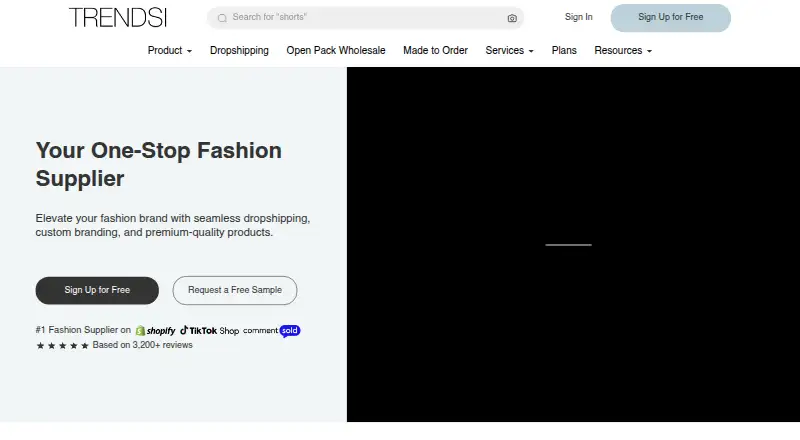Screen dimensions: 800x440
Task: Open the Plans page
Action: pos(564,51)
